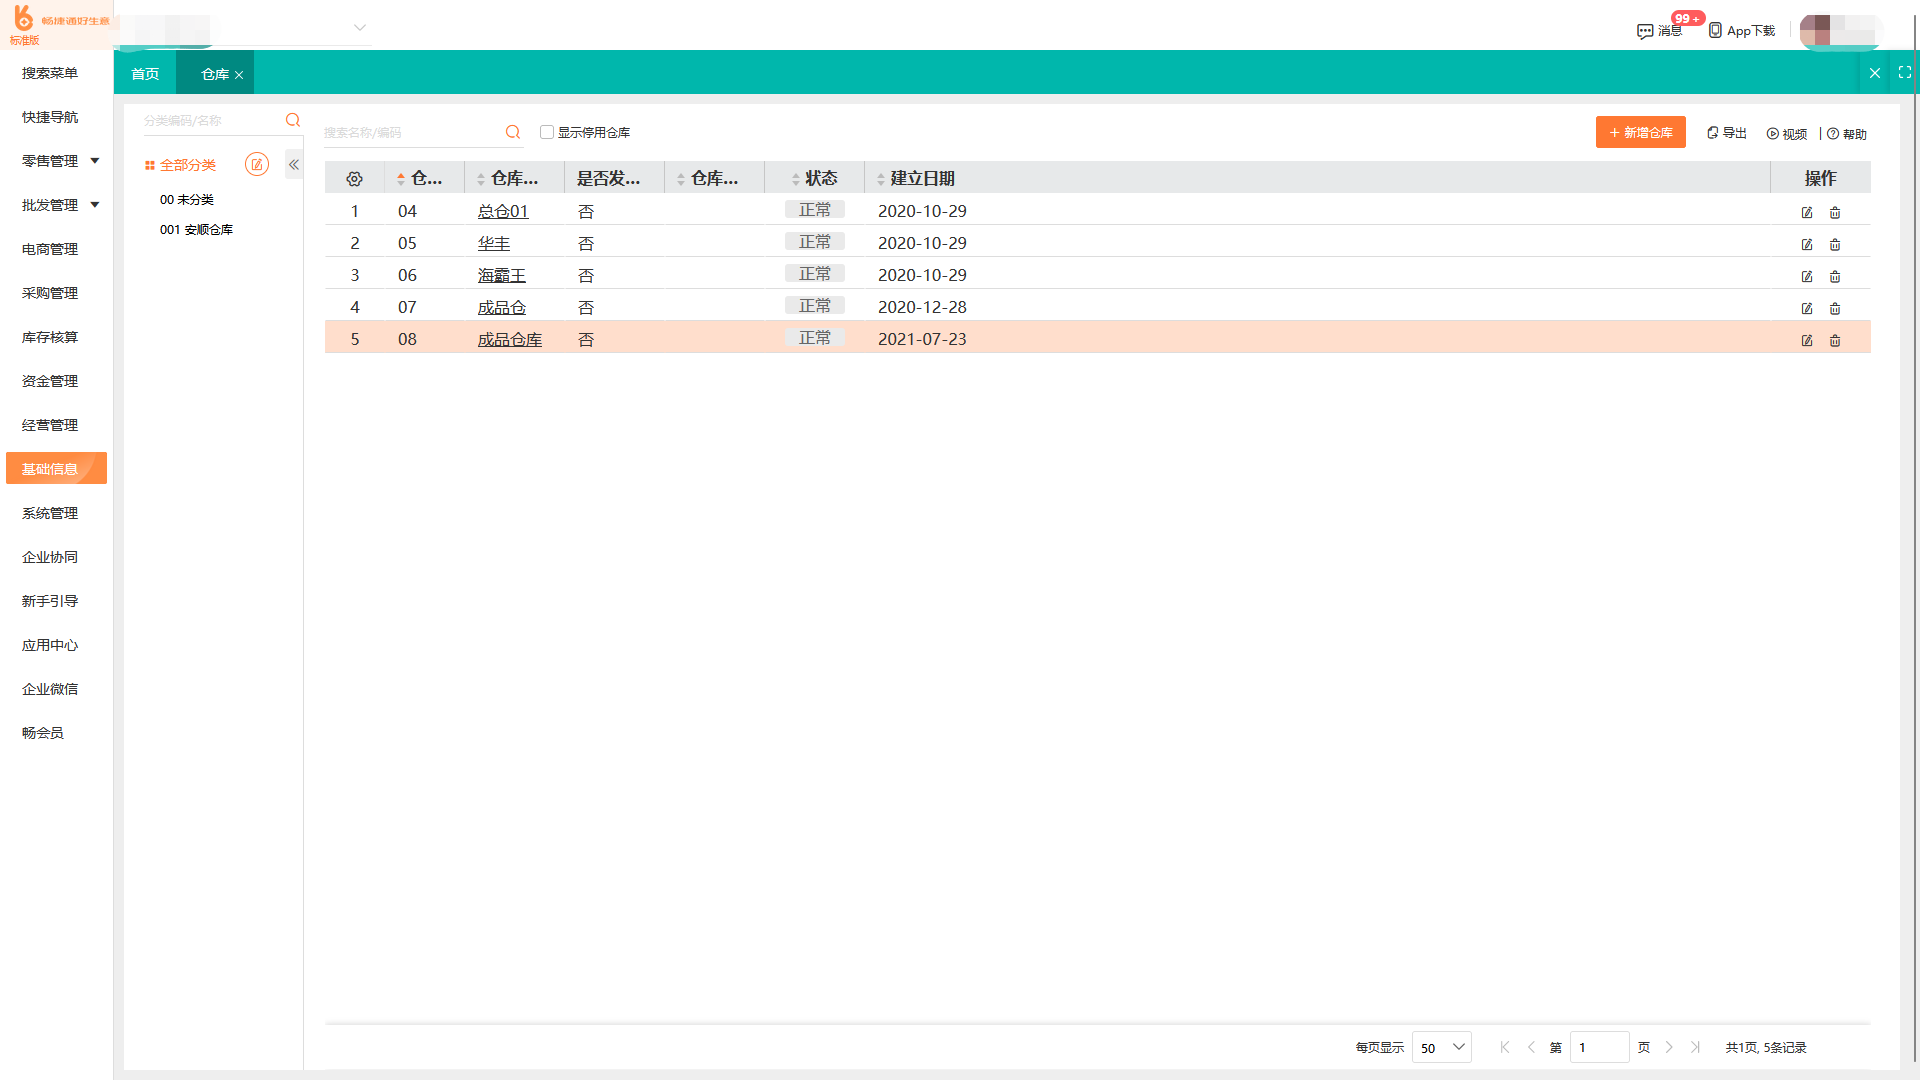Viewport: 1920px width, 1080px height.
Task: Open the 每页显示50 records dropdown
Action: point(1439,1047)
